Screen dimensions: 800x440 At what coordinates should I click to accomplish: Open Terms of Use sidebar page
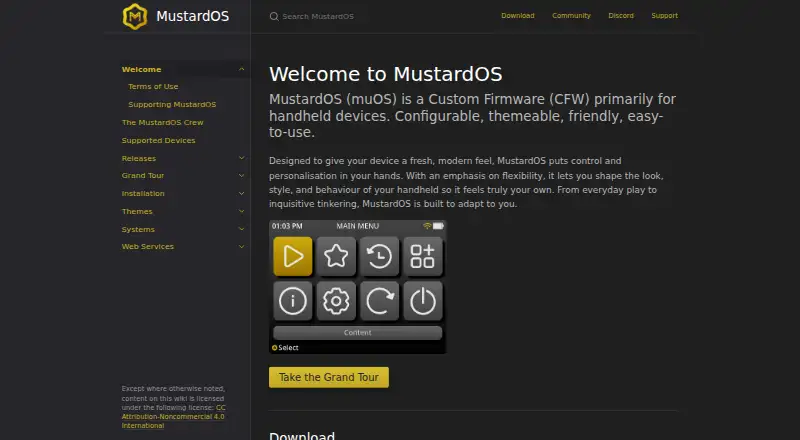[153, 87]
